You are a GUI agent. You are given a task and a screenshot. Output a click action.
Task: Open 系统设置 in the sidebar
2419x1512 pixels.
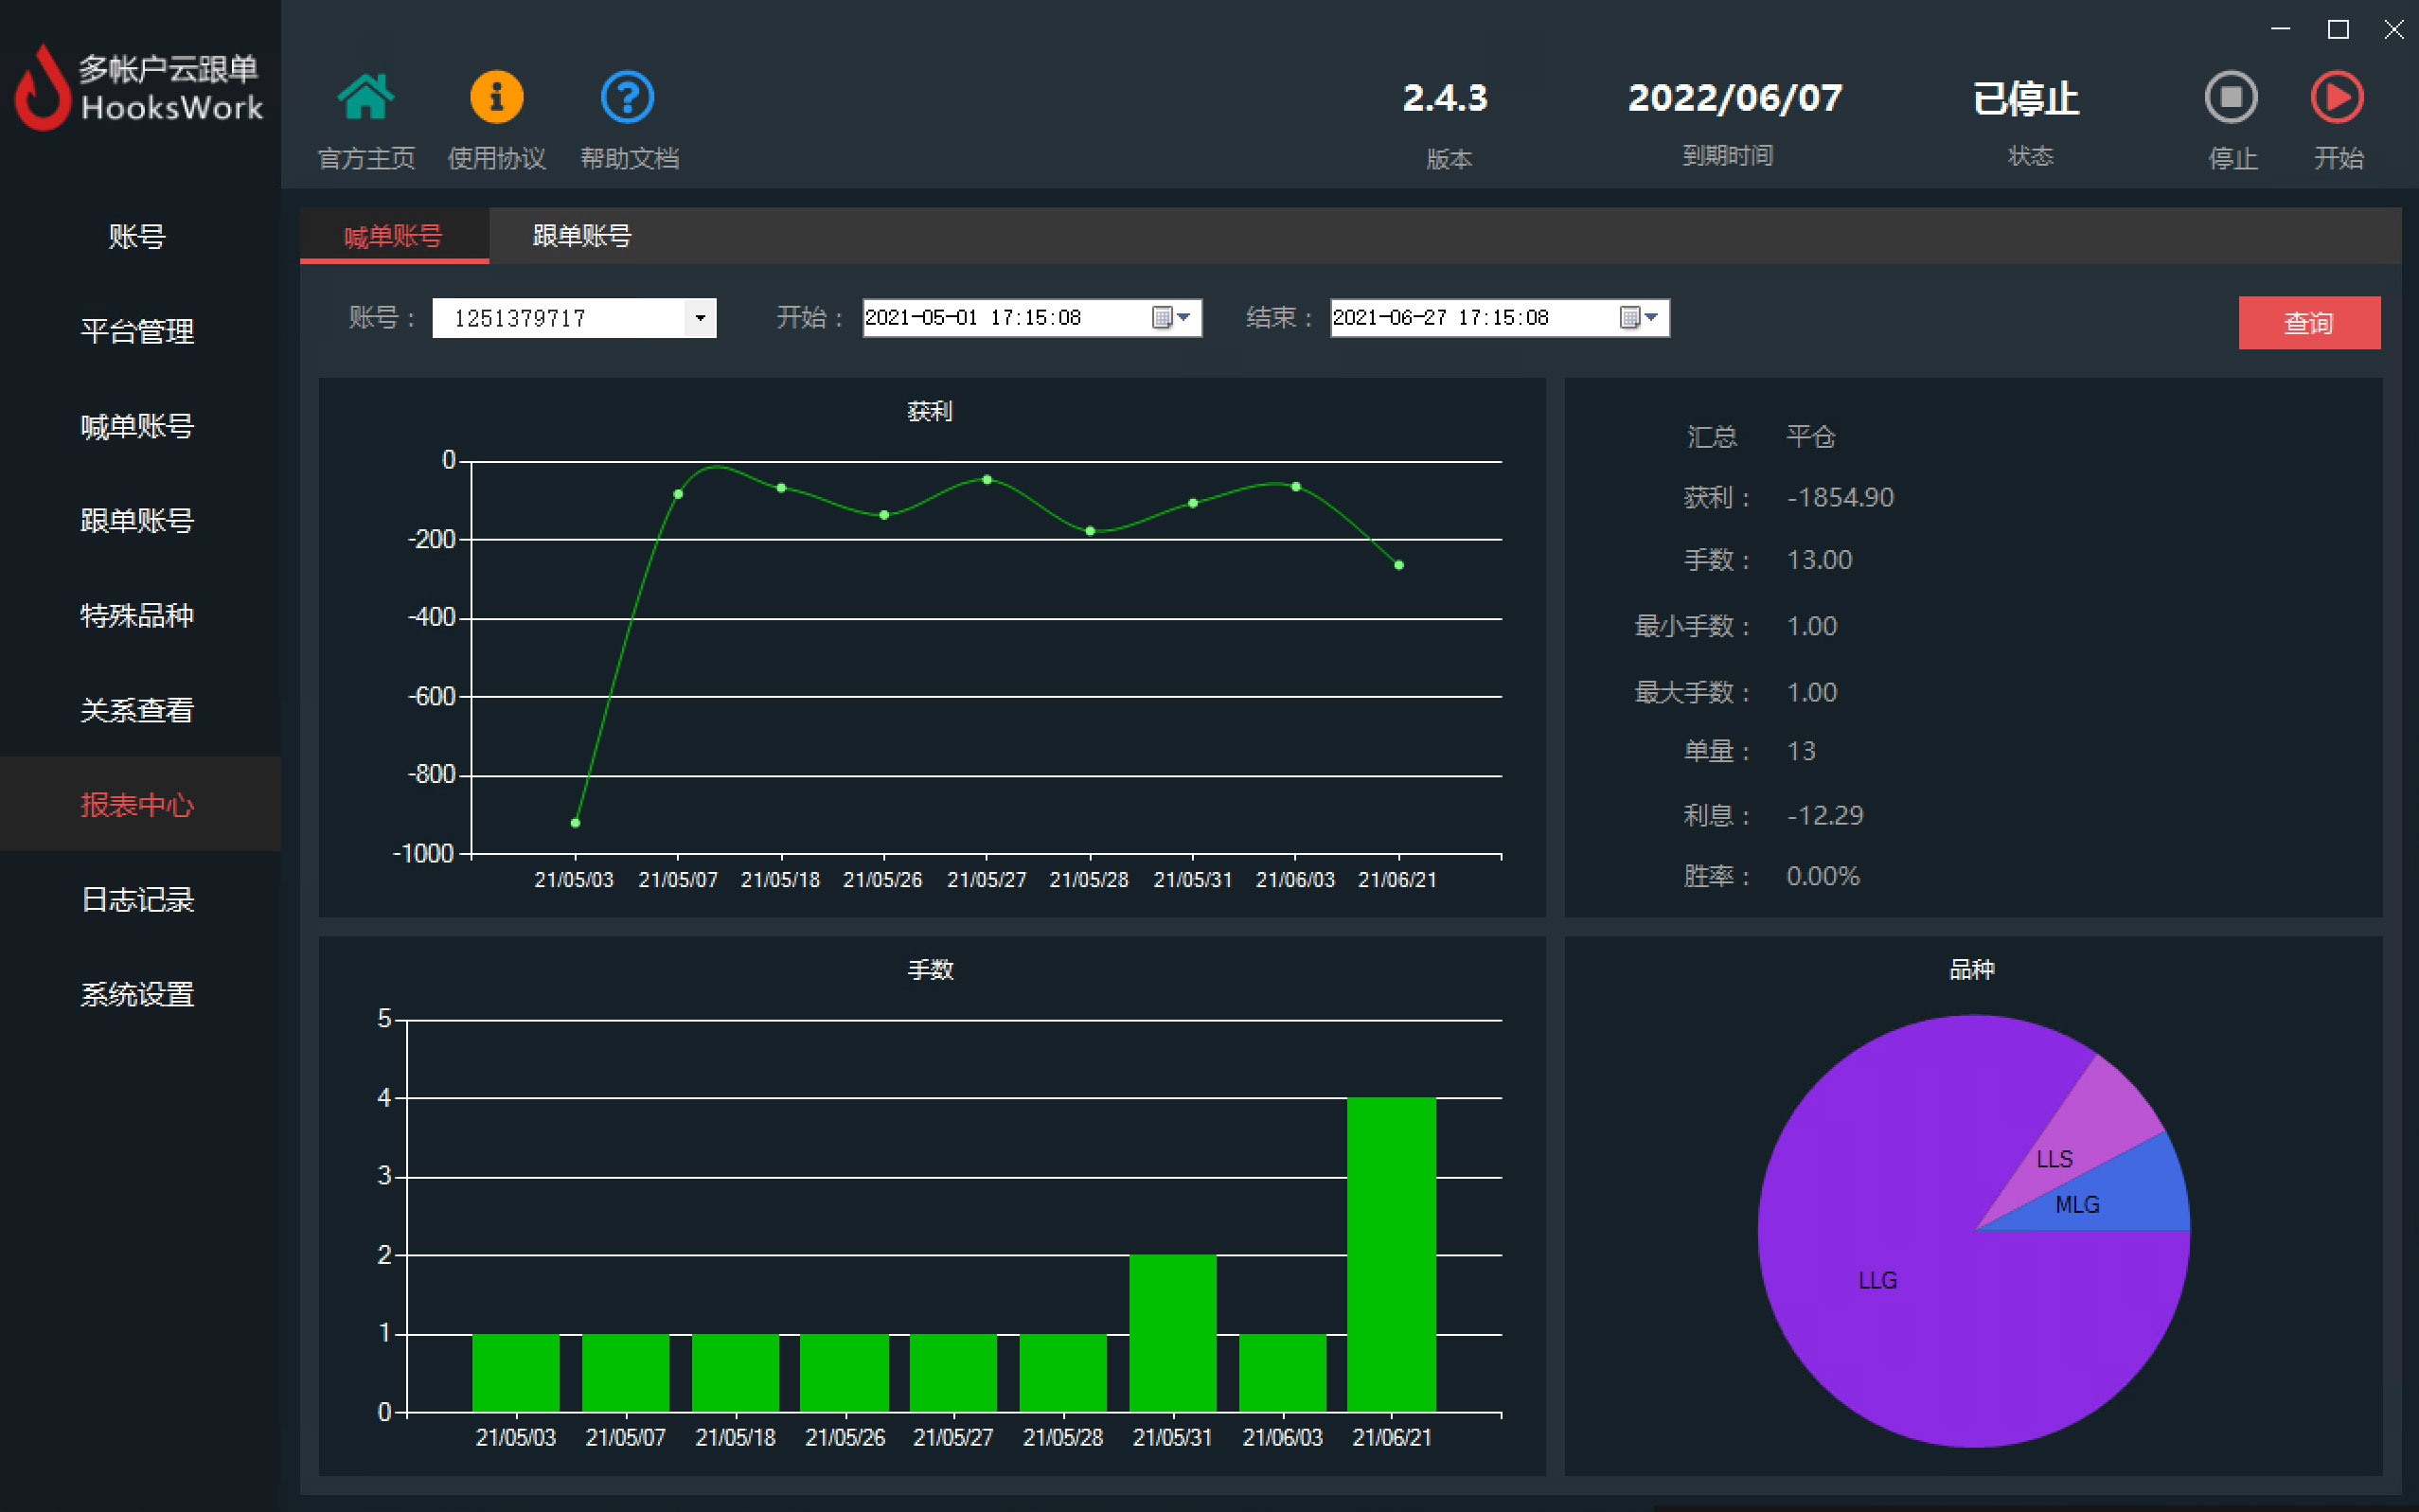click(x=137, y=993)
